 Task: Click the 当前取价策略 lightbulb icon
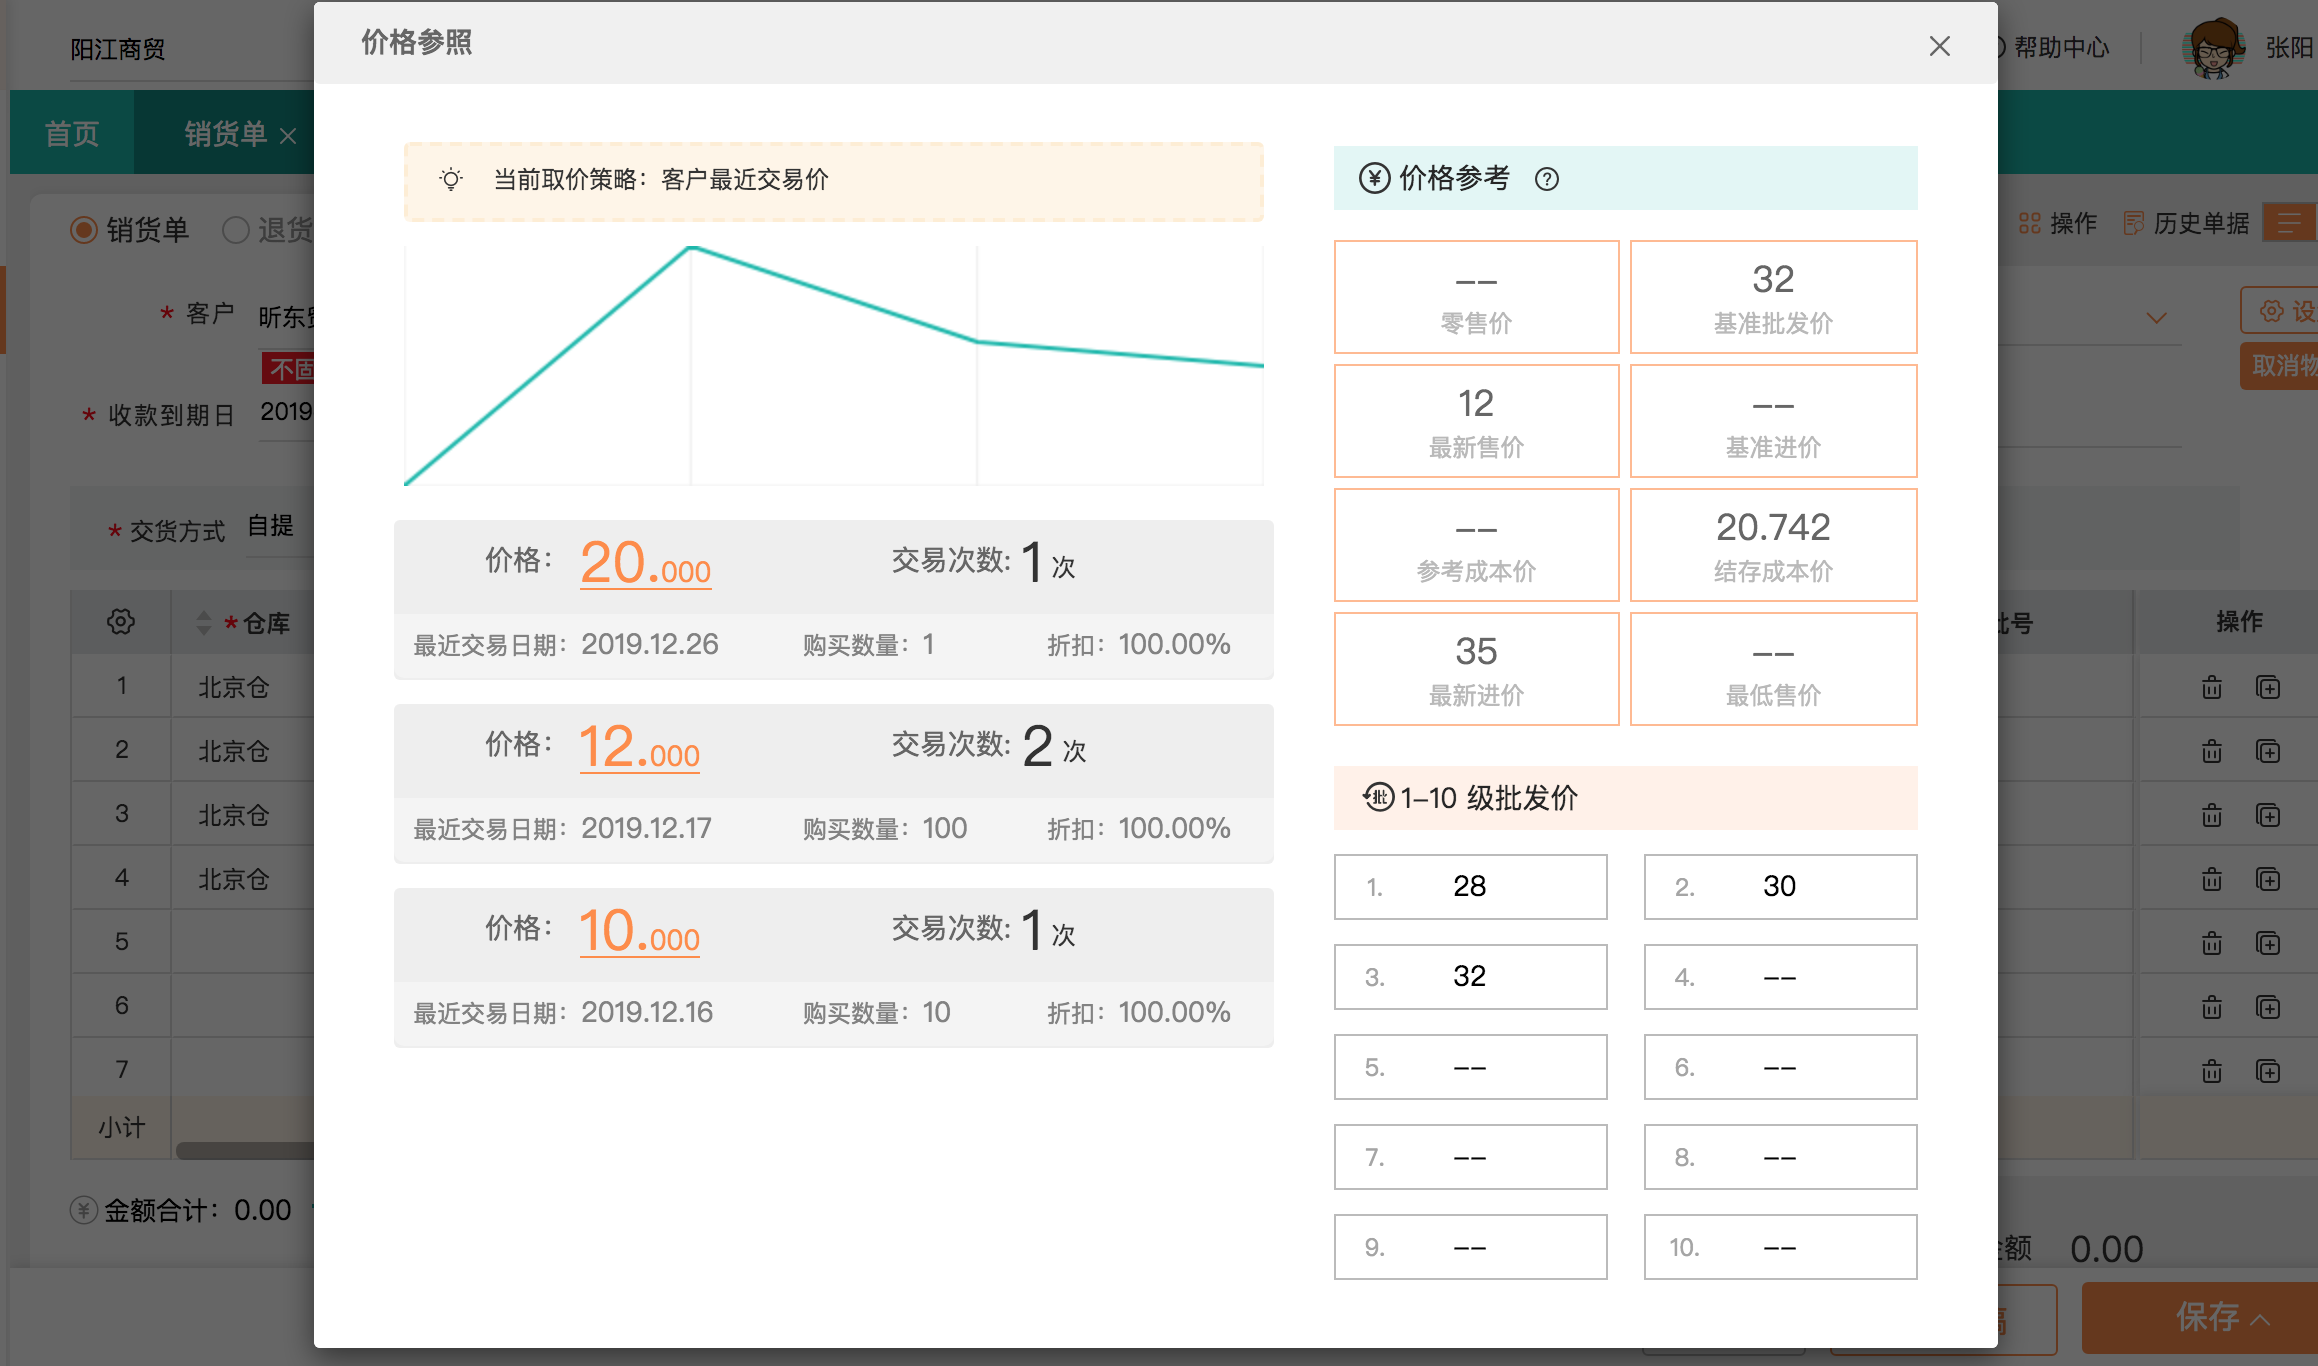point(449,181)
